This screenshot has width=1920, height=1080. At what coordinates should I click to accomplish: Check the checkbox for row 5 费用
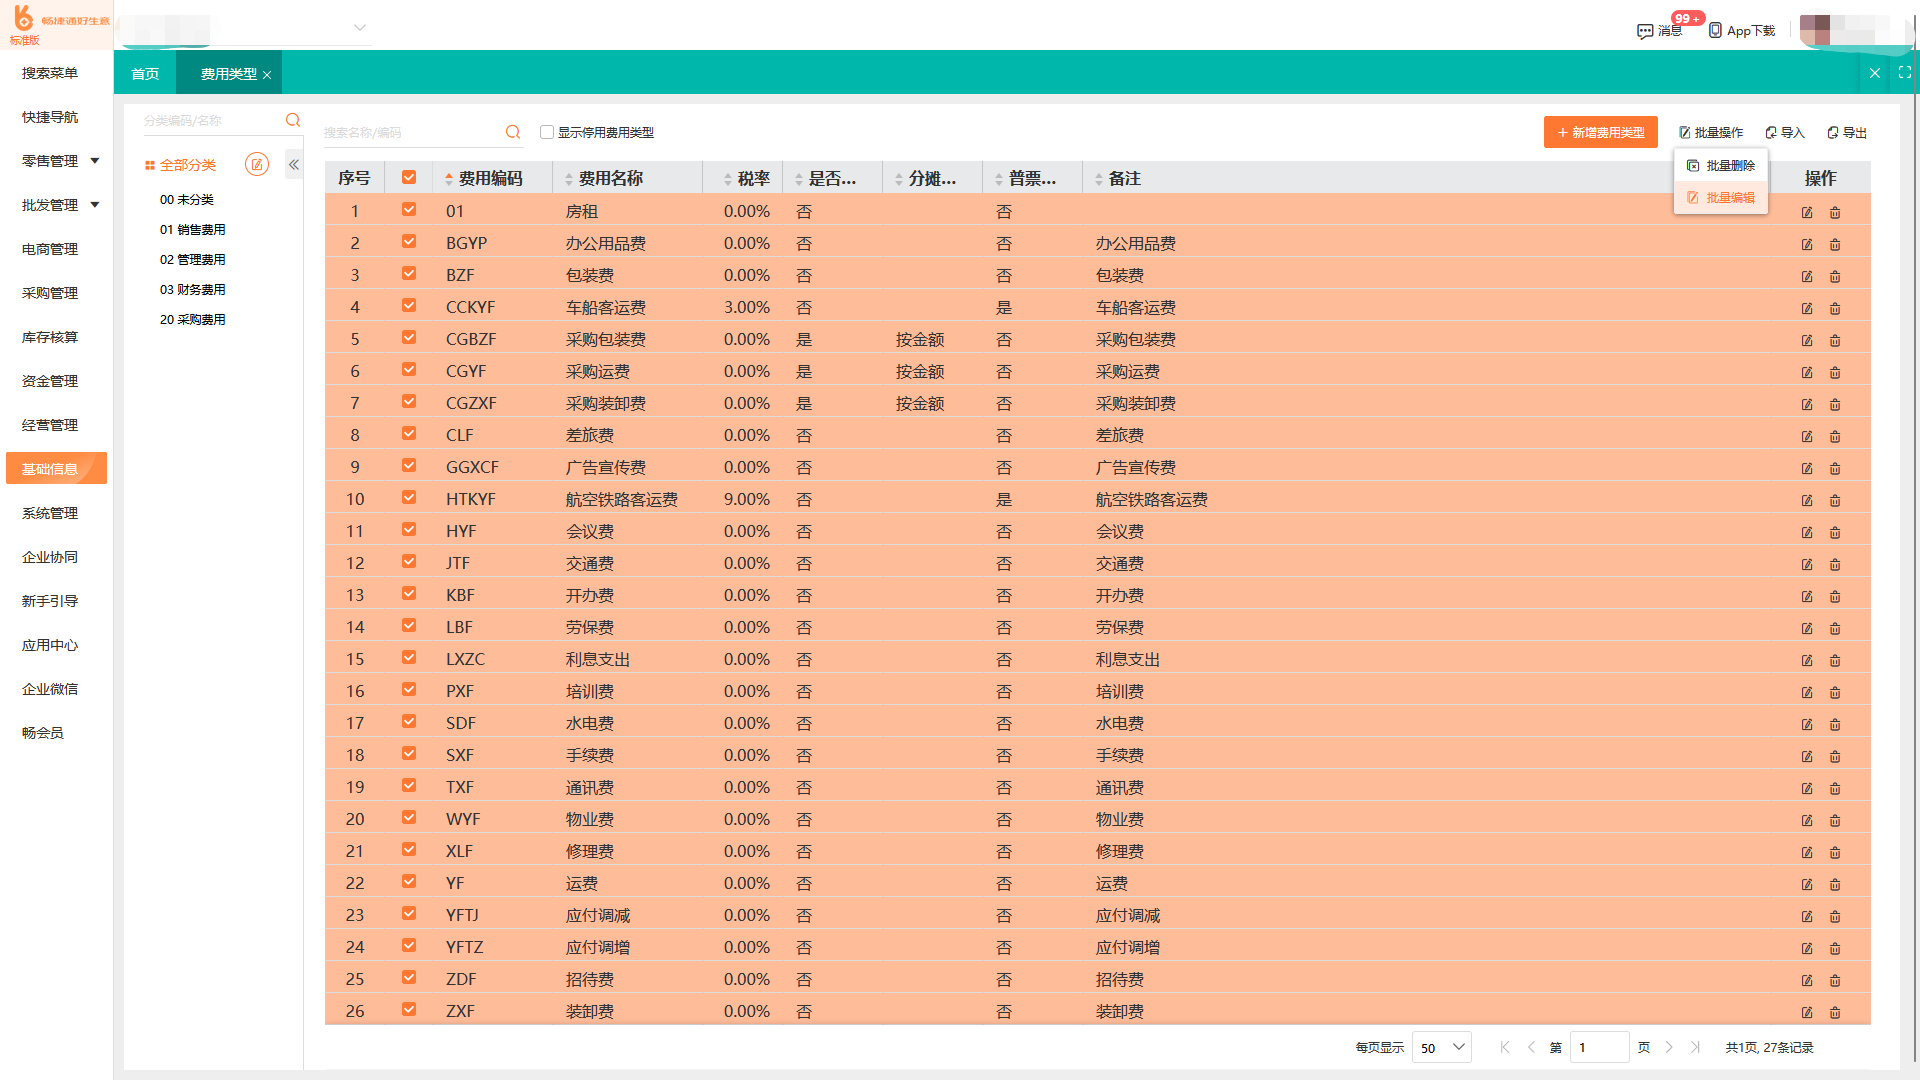pyautogui.click(x=410, y=339)
